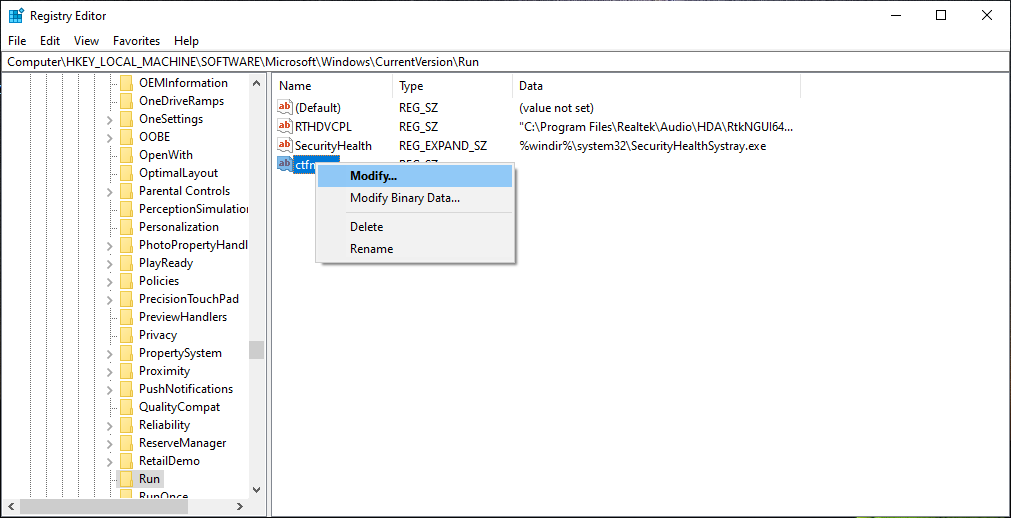Click the Run folder icon in the tree
The width and height of the screenshot is (1011, 518).
click(126, 479)
